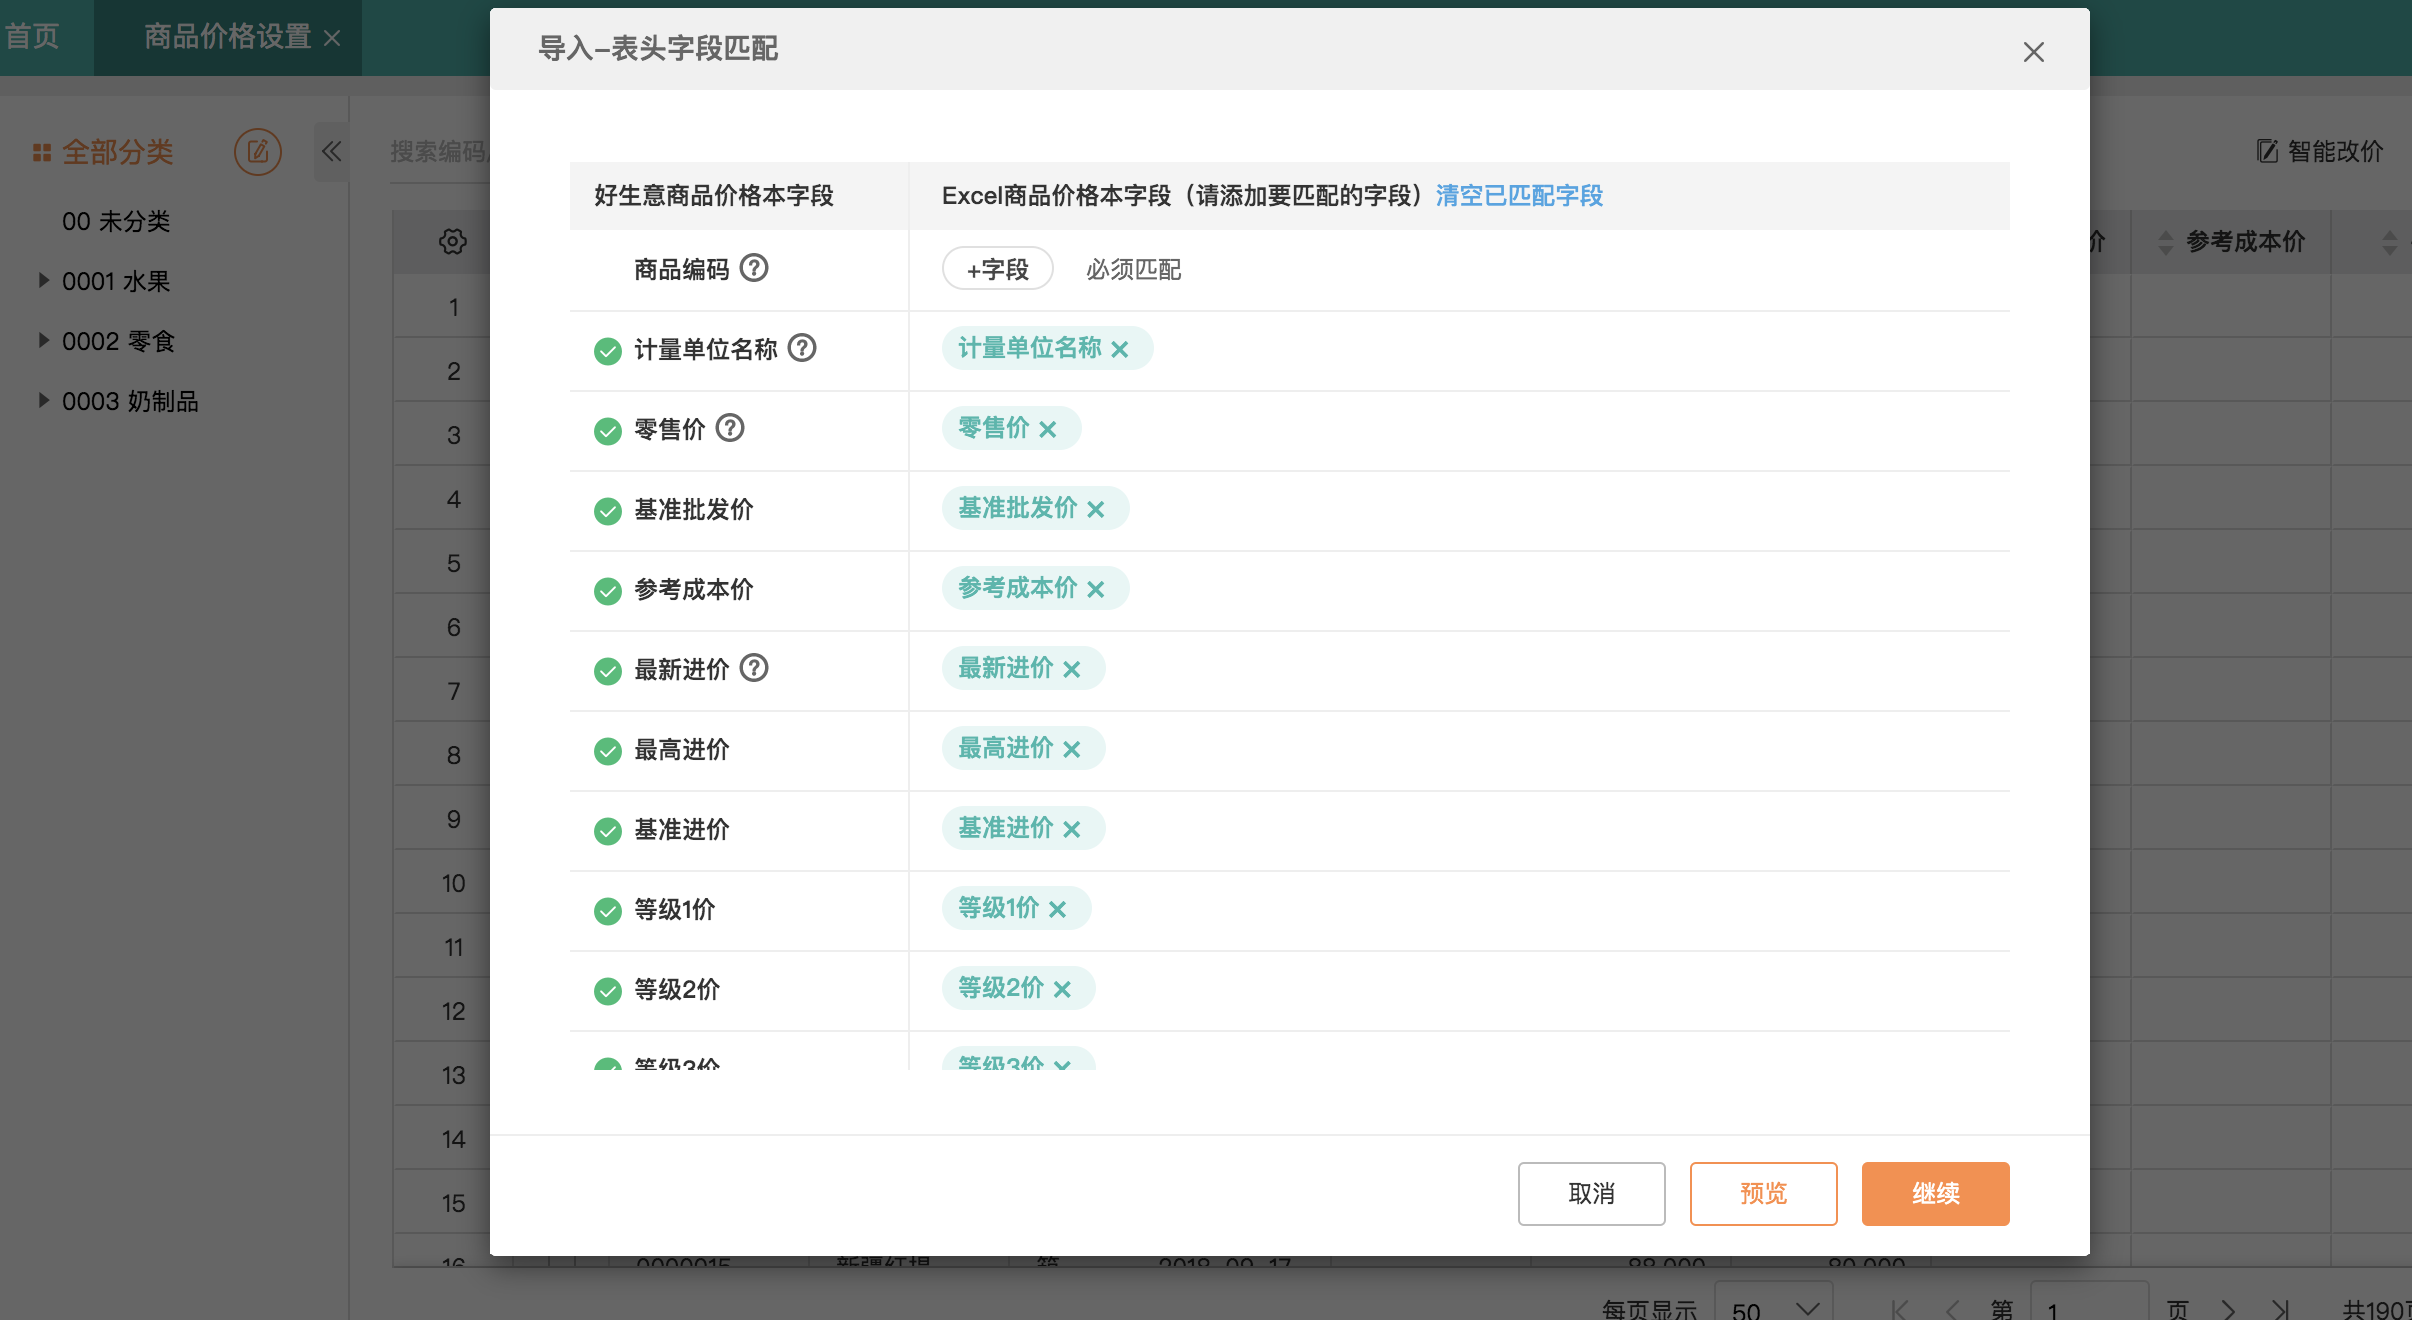Click the 继续 button to proceed
Viewport: 2412px width, 1320px height.
[1936, 1192]
